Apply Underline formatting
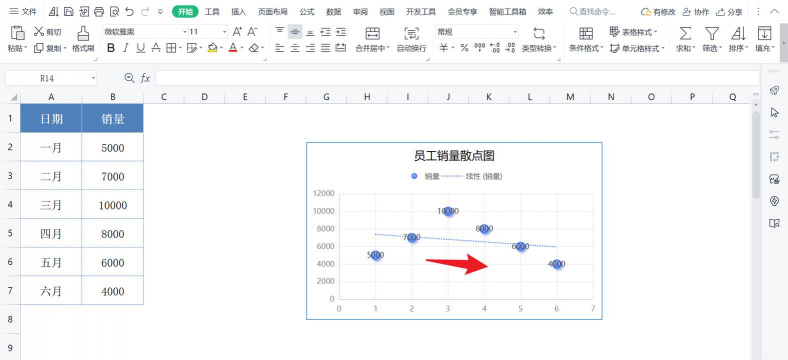Image resolution: width=788 pixels, height=360 pixels. 141,48
